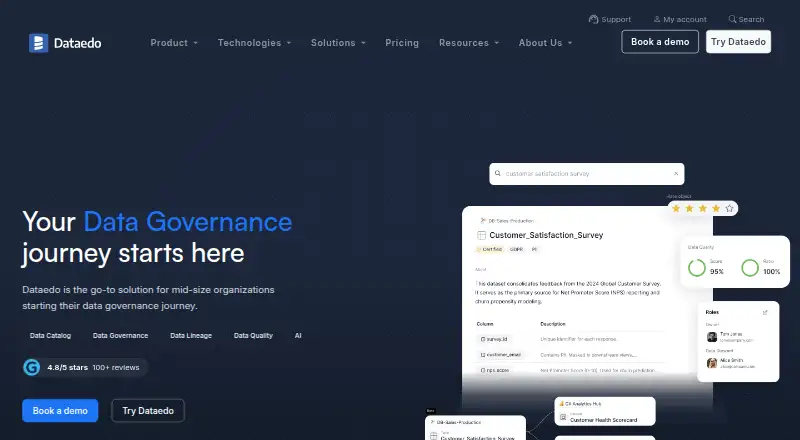Expand the About Us dropdown menu

coord(545,43)
